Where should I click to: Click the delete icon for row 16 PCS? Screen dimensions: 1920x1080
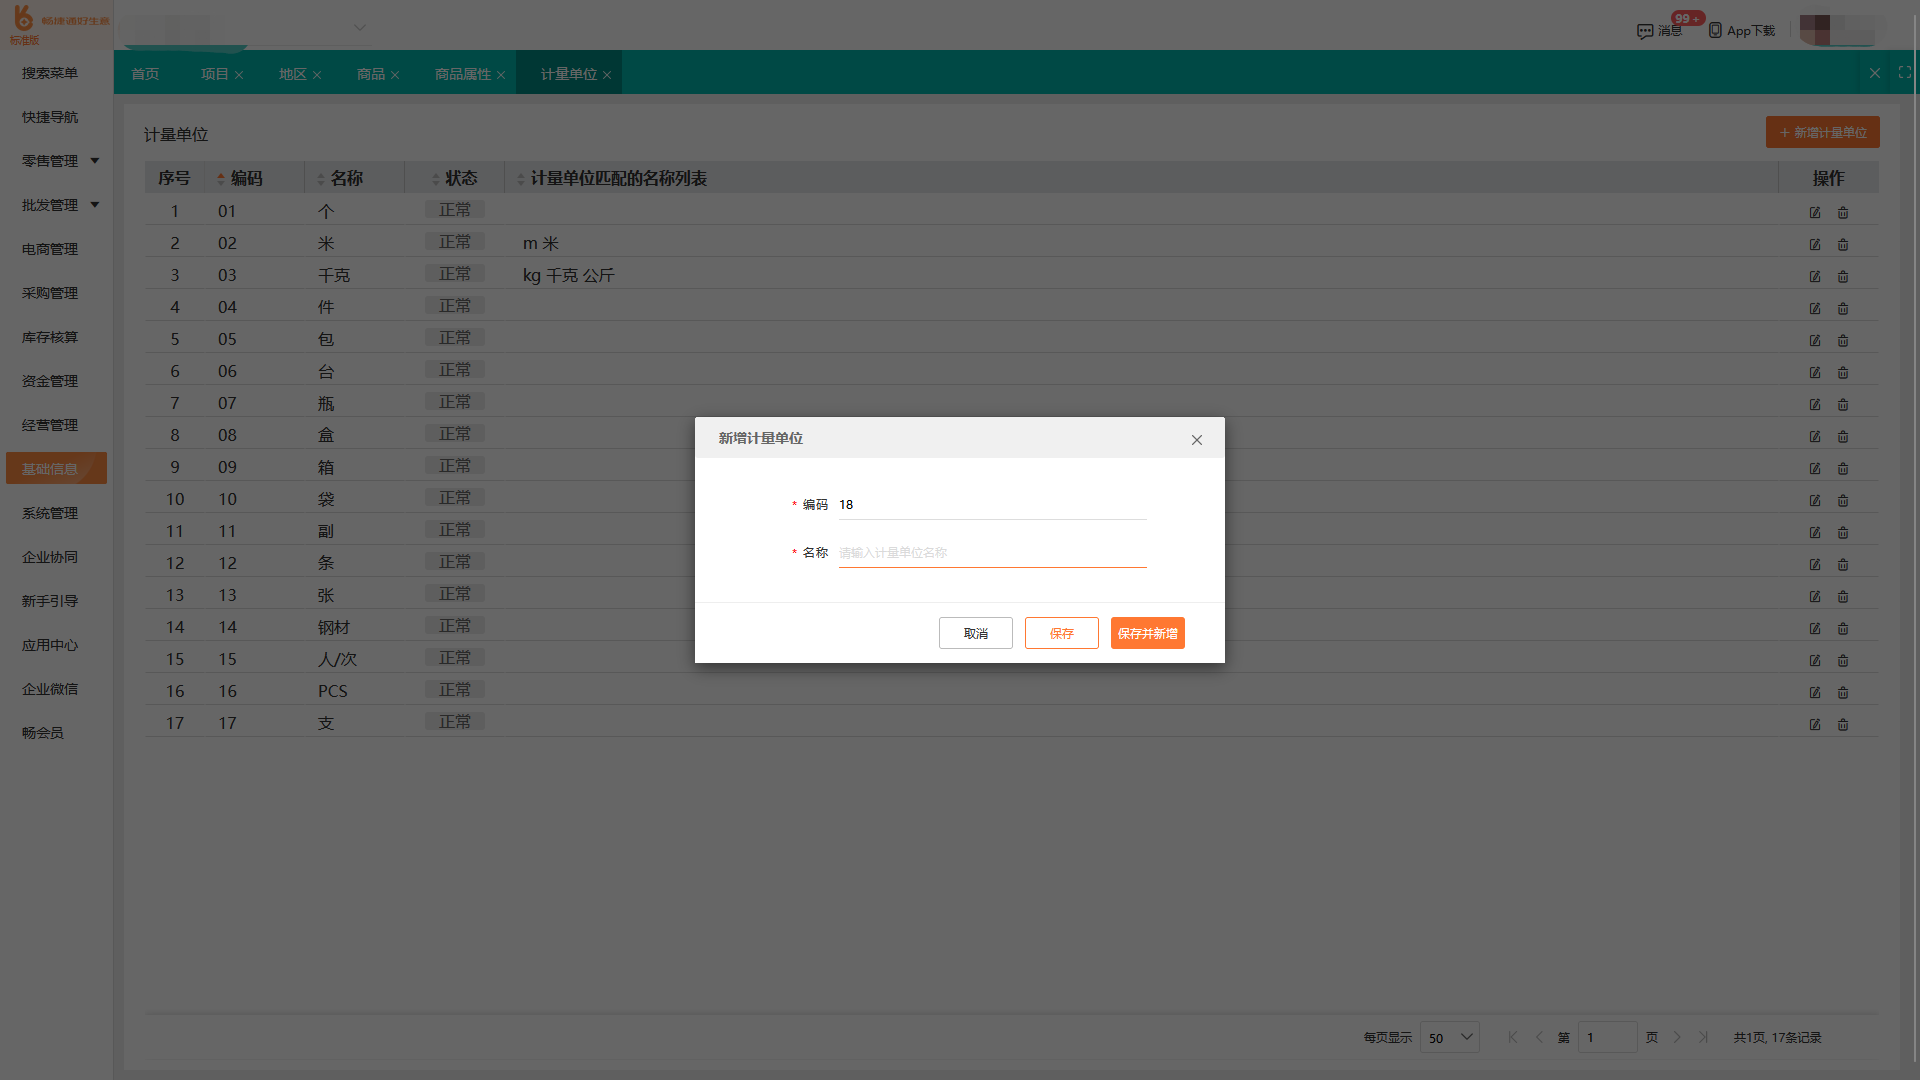[x=1844, y=691]
